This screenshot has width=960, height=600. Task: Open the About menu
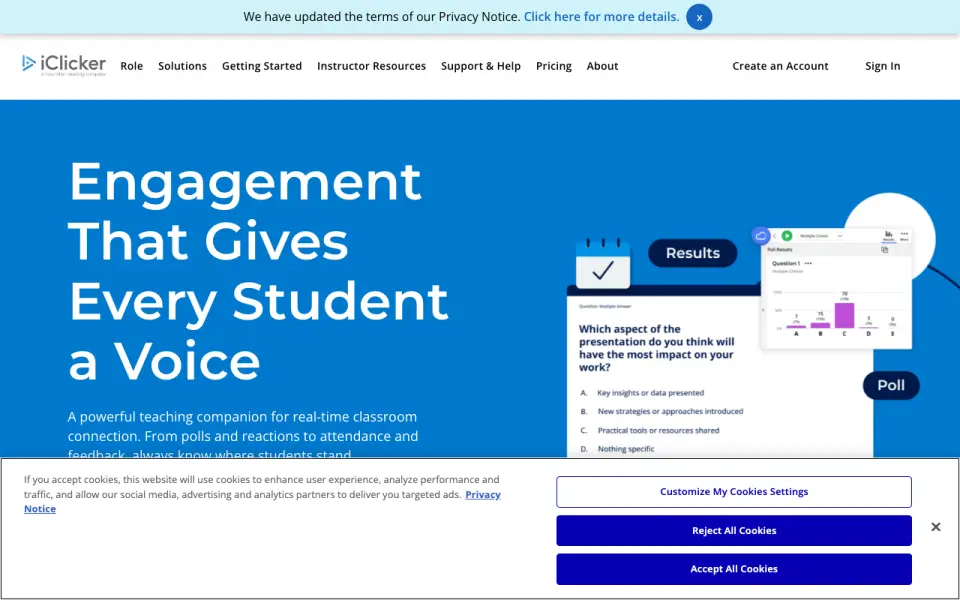pyautogui.click(x=602, y=66)
